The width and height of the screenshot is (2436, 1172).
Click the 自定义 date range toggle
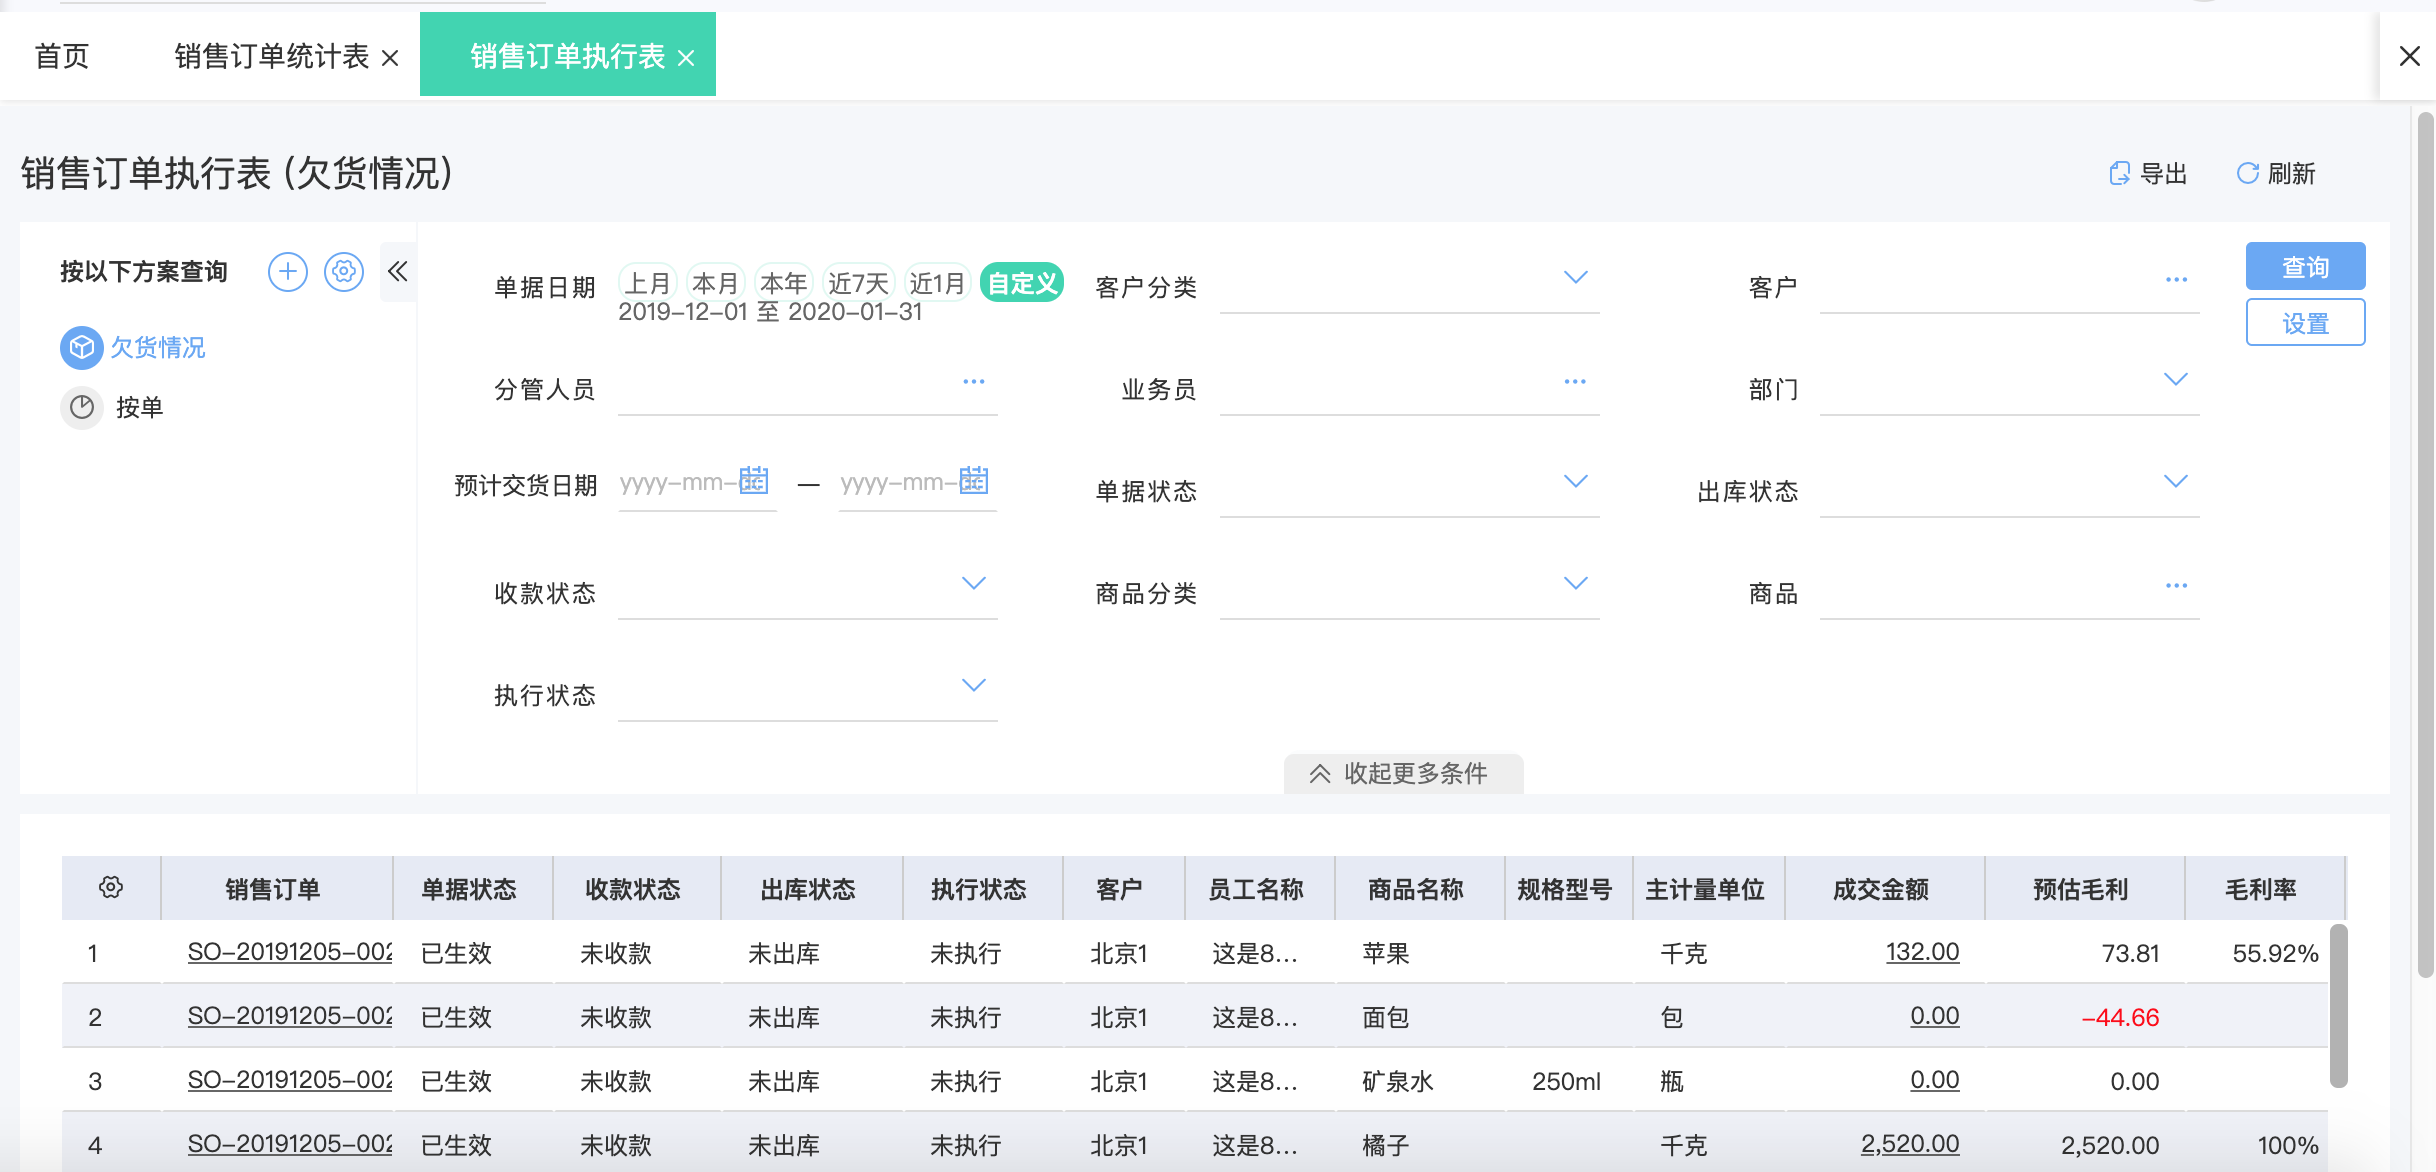coord(1019,281)
